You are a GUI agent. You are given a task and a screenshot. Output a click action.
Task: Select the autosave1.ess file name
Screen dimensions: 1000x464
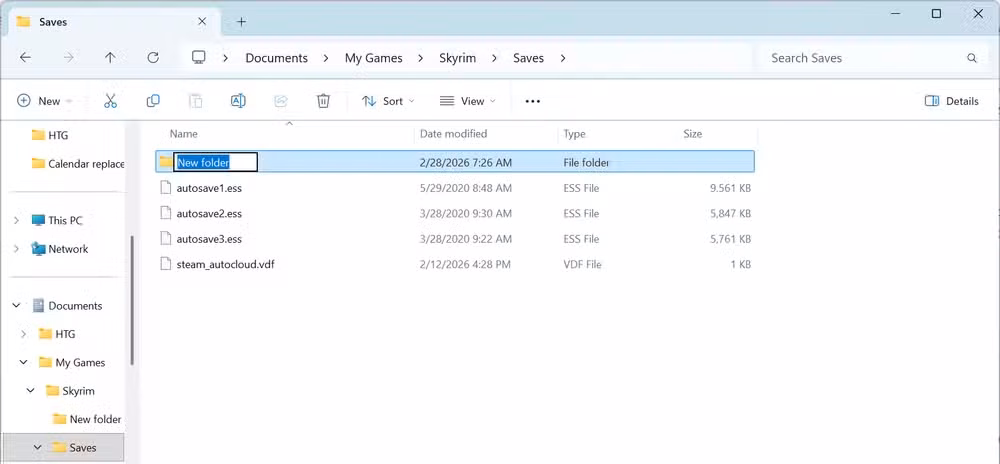tap(209, 188)
